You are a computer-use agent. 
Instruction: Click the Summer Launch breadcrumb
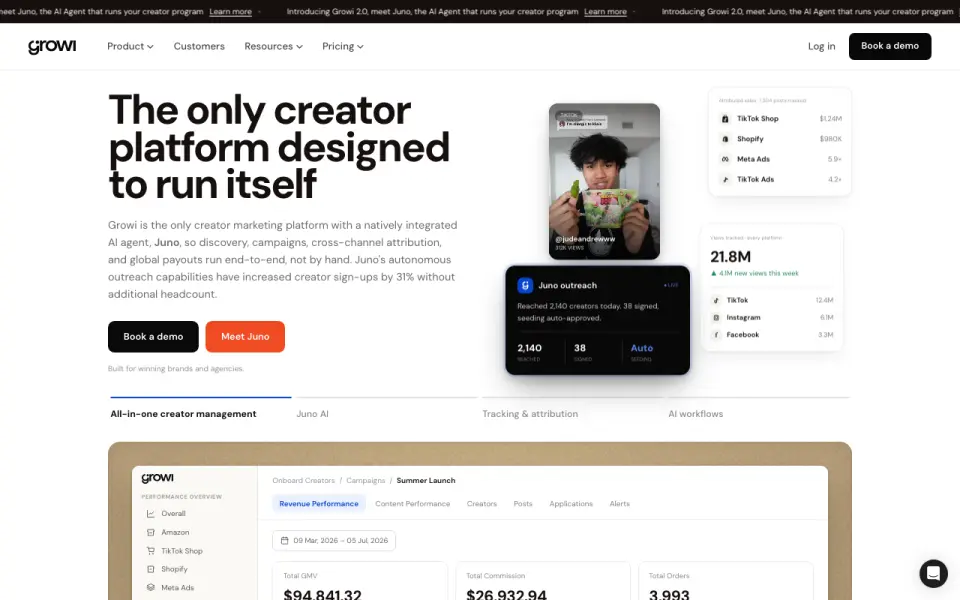pos(426,481)
